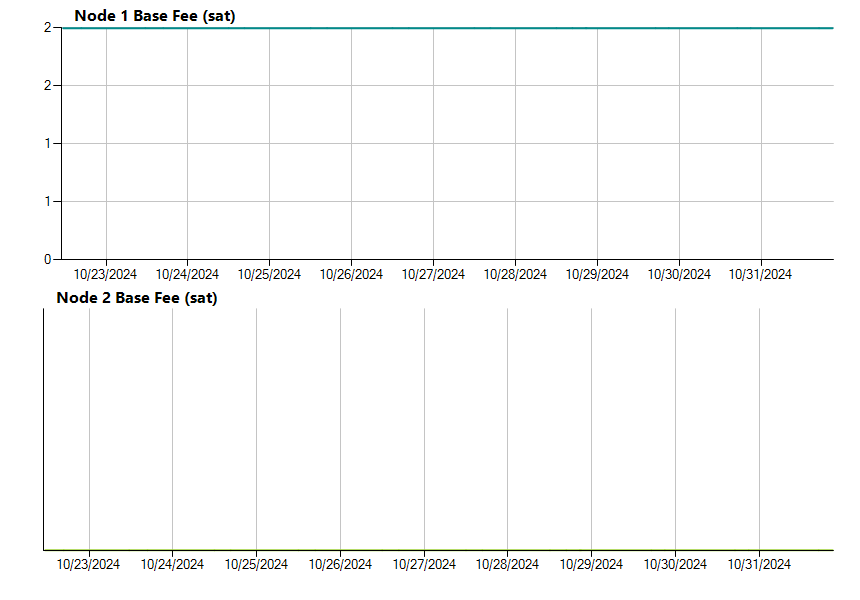Select 10/30/2024 on the Node 1 axis
This screenshot has height=600, width=860.
(x=679, y=274)
